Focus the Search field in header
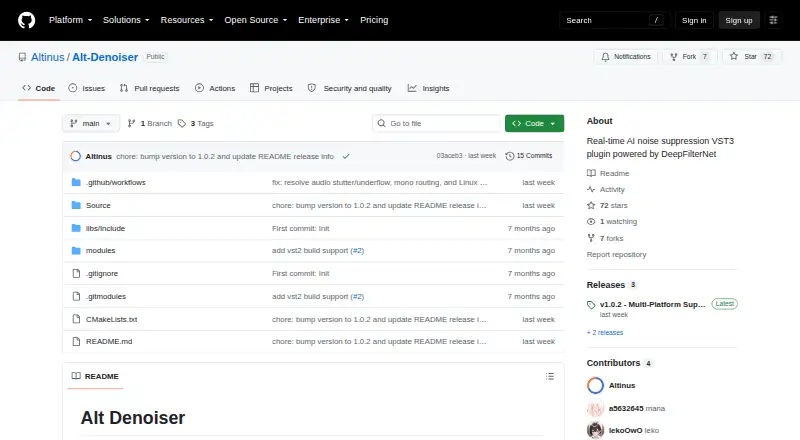 614,20
